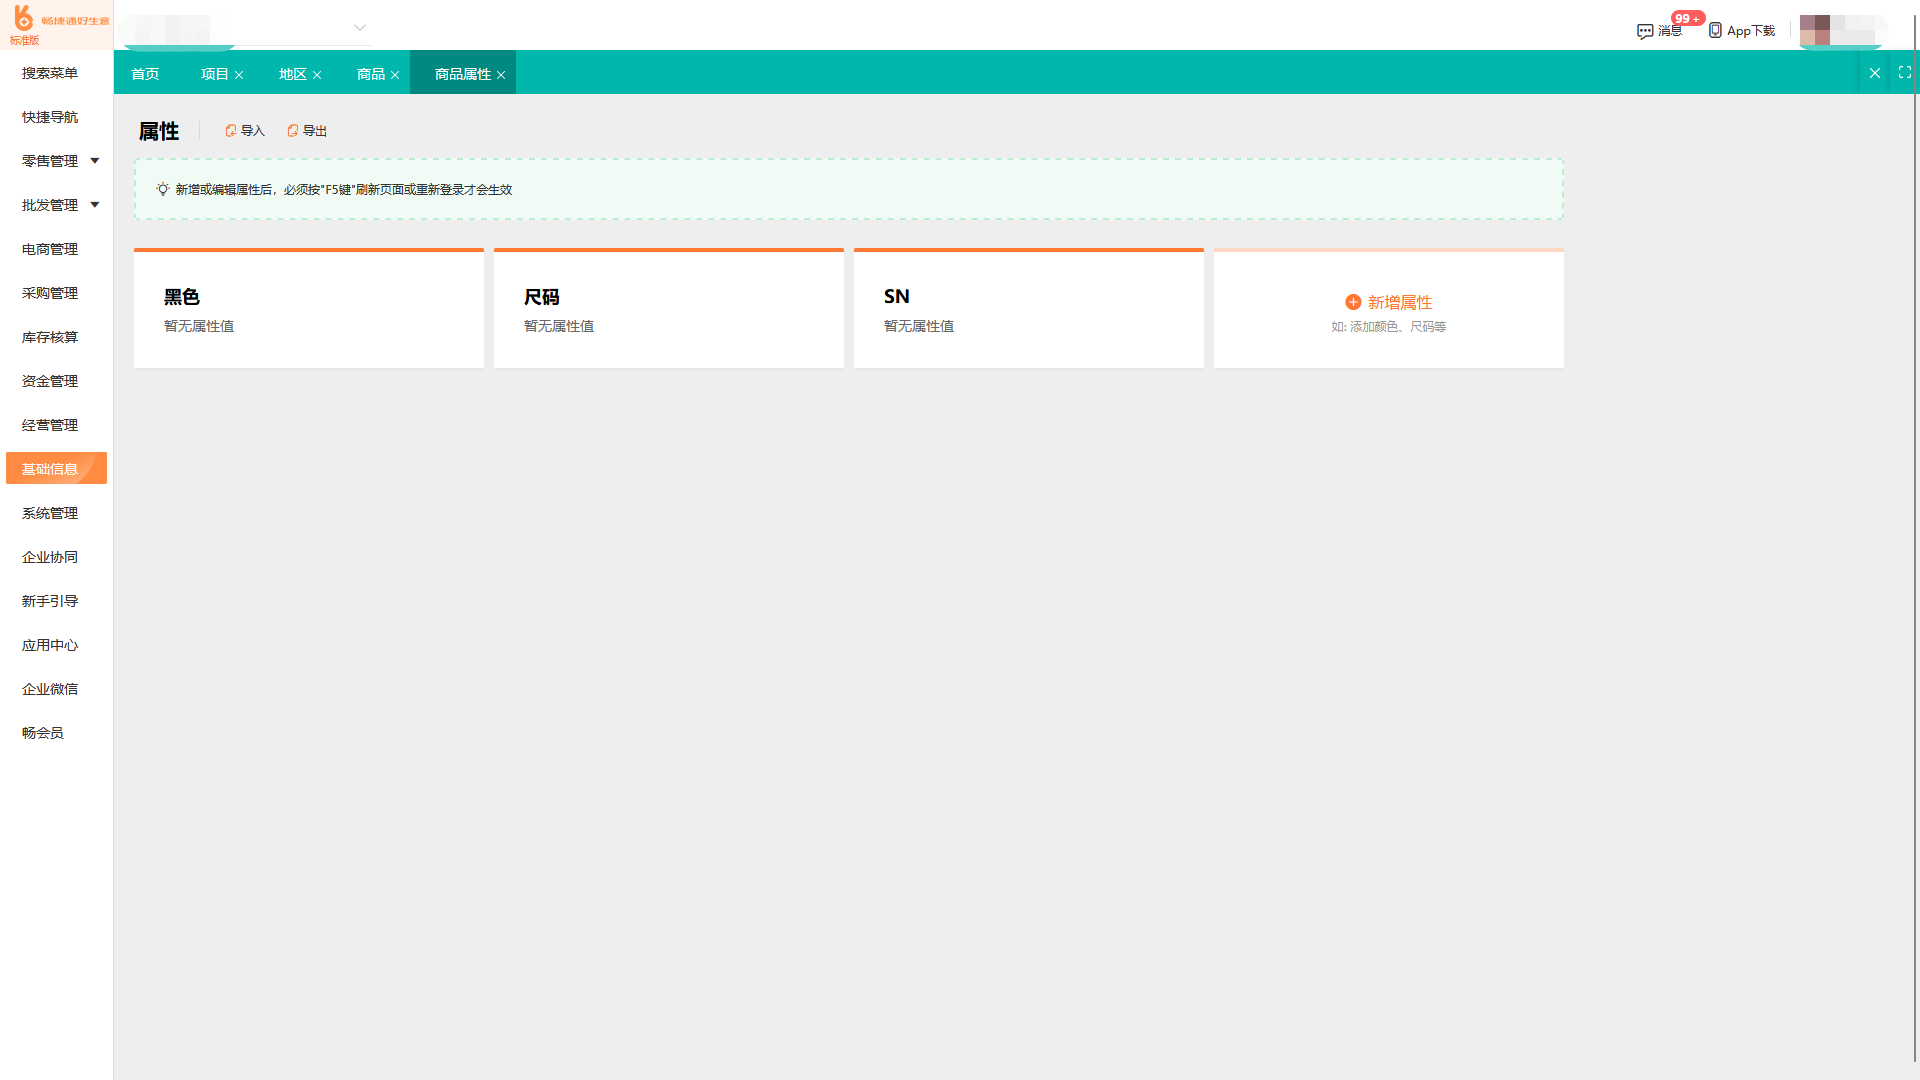Screen dimensions: 1920x1080
Task: Click 导入 button in attributes panel
Action: (x=245, y=131)
